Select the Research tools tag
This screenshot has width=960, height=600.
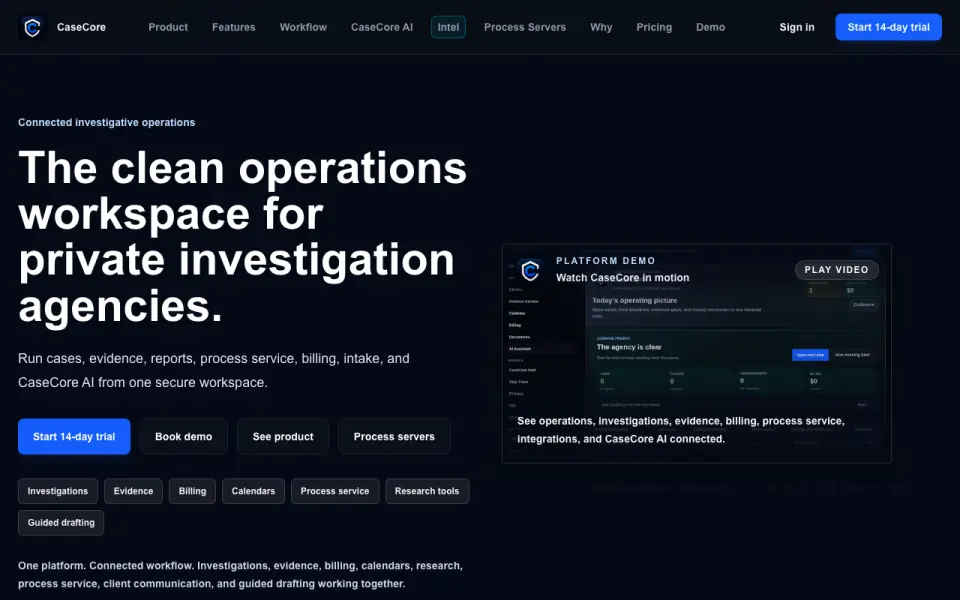coord(427,491)
